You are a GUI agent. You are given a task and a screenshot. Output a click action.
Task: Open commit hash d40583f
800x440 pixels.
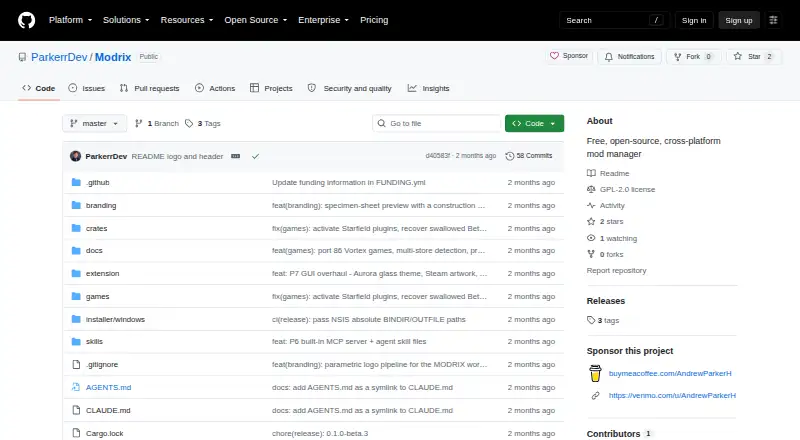click(x=438, y=156)
